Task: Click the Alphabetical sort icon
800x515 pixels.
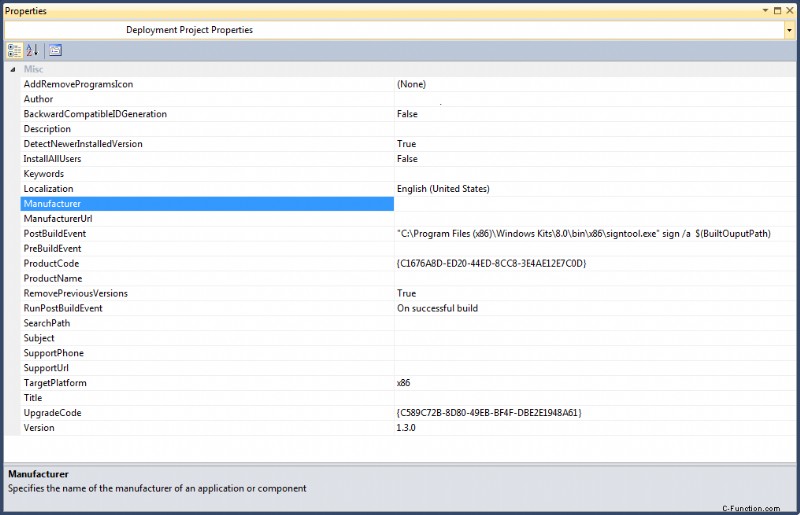Action: (31, 49)
